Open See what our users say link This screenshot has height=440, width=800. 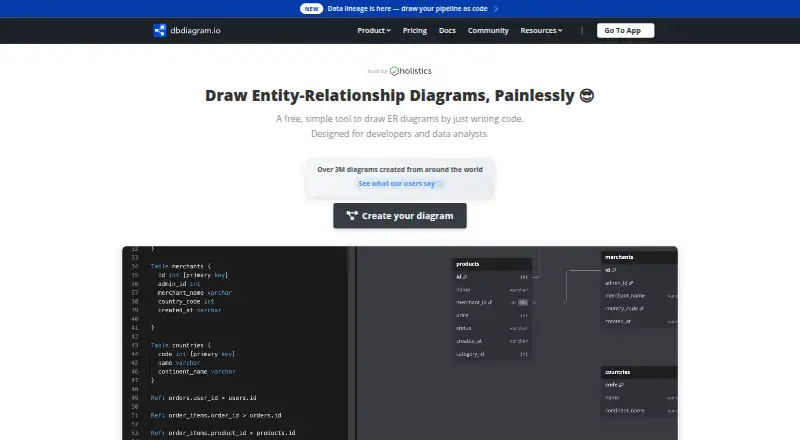click(x=399, y=183)
